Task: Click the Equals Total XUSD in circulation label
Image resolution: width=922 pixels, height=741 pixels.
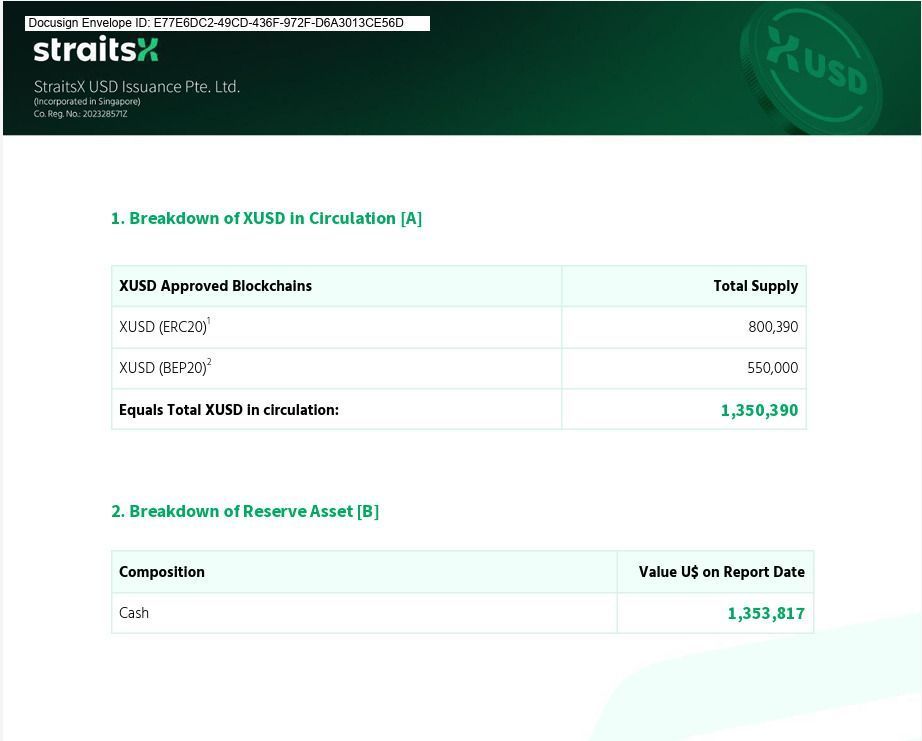Action: 229,410
